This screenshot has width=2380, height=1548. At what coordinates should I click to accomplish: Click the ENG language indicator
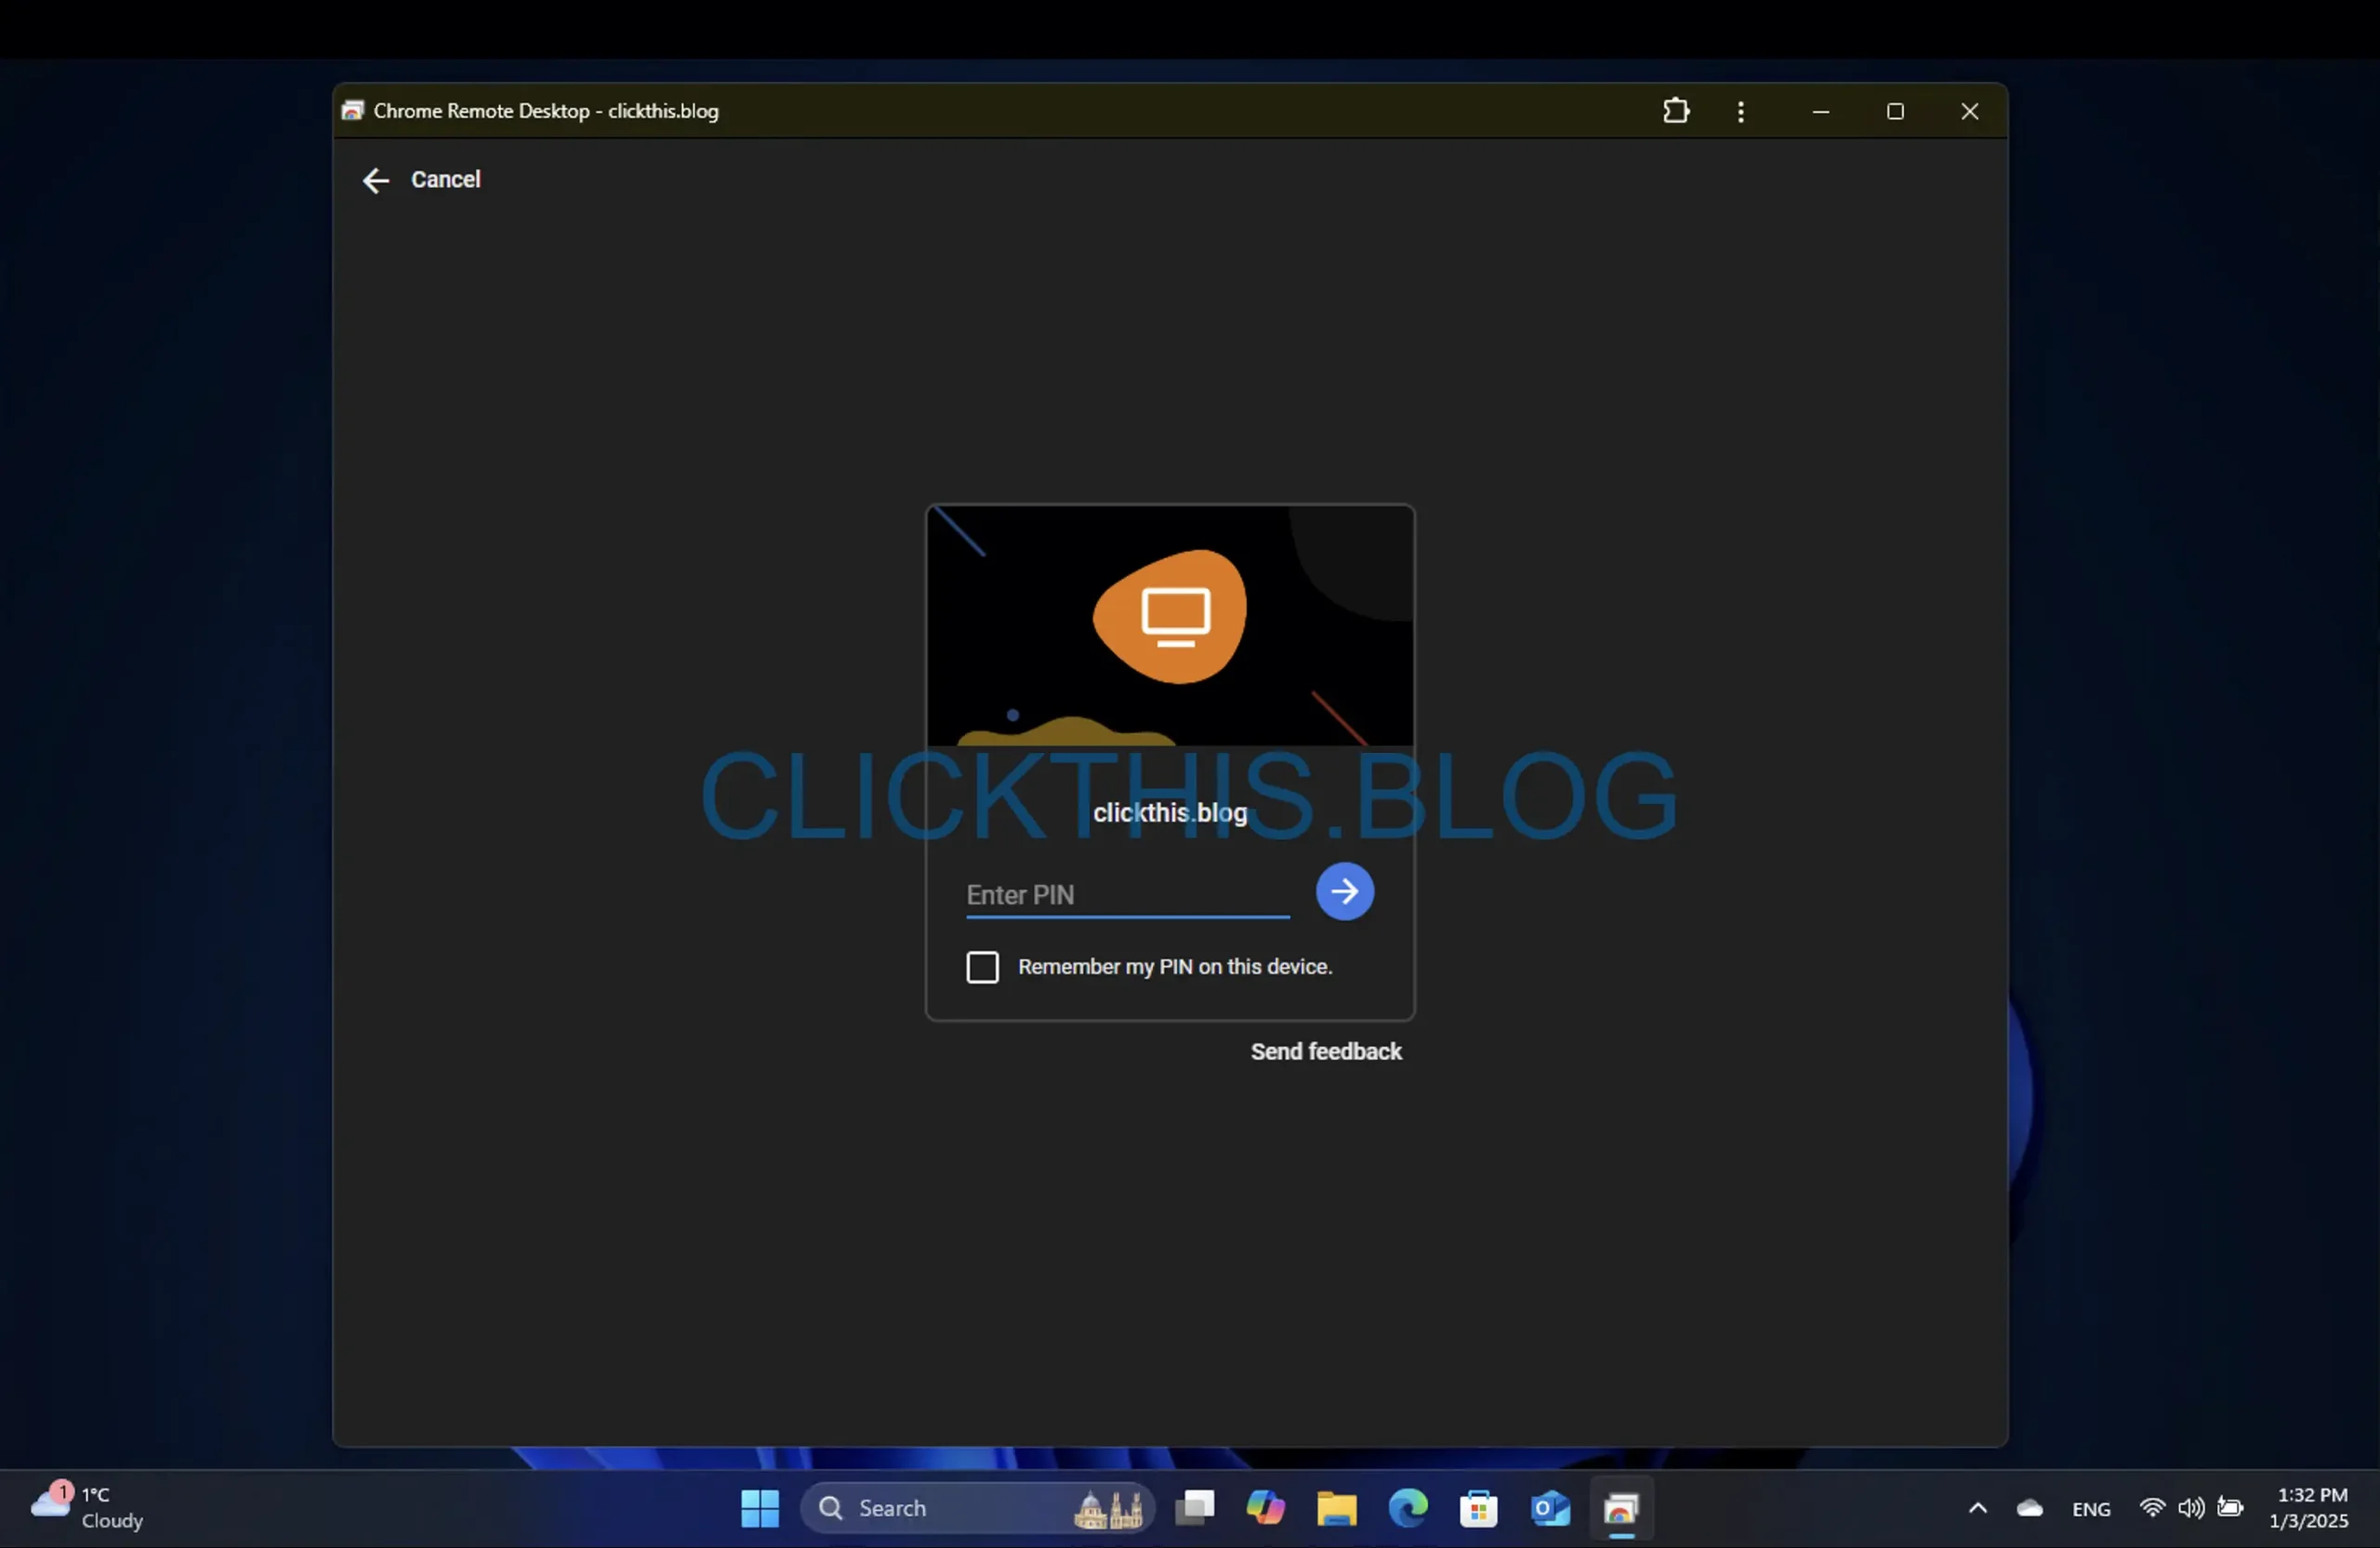[x=2090, y=1509]
